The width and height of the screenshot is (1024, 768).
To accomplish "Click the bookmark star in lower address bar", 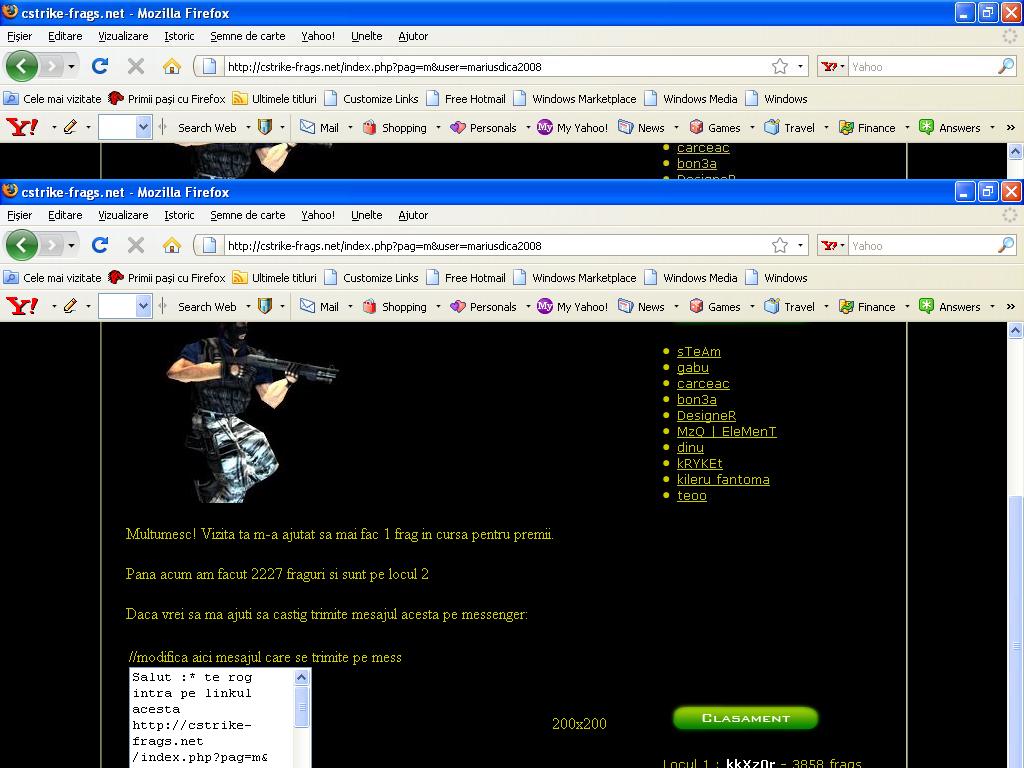I will [x=780, y=245].
